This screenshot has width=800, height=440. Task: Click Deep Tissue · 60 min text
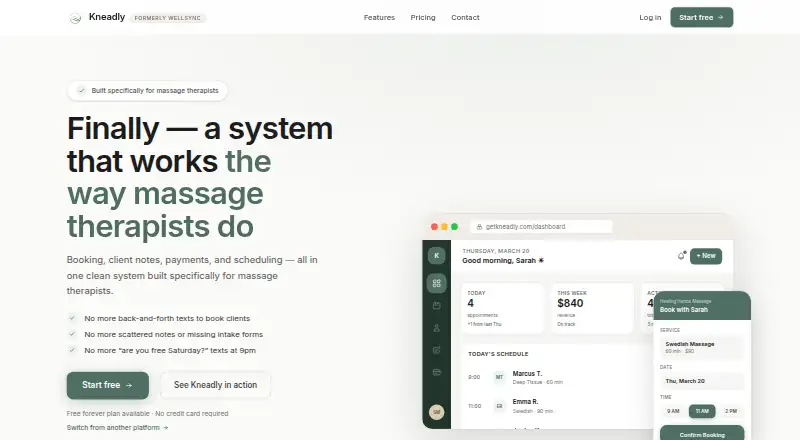tap(537, 382)
